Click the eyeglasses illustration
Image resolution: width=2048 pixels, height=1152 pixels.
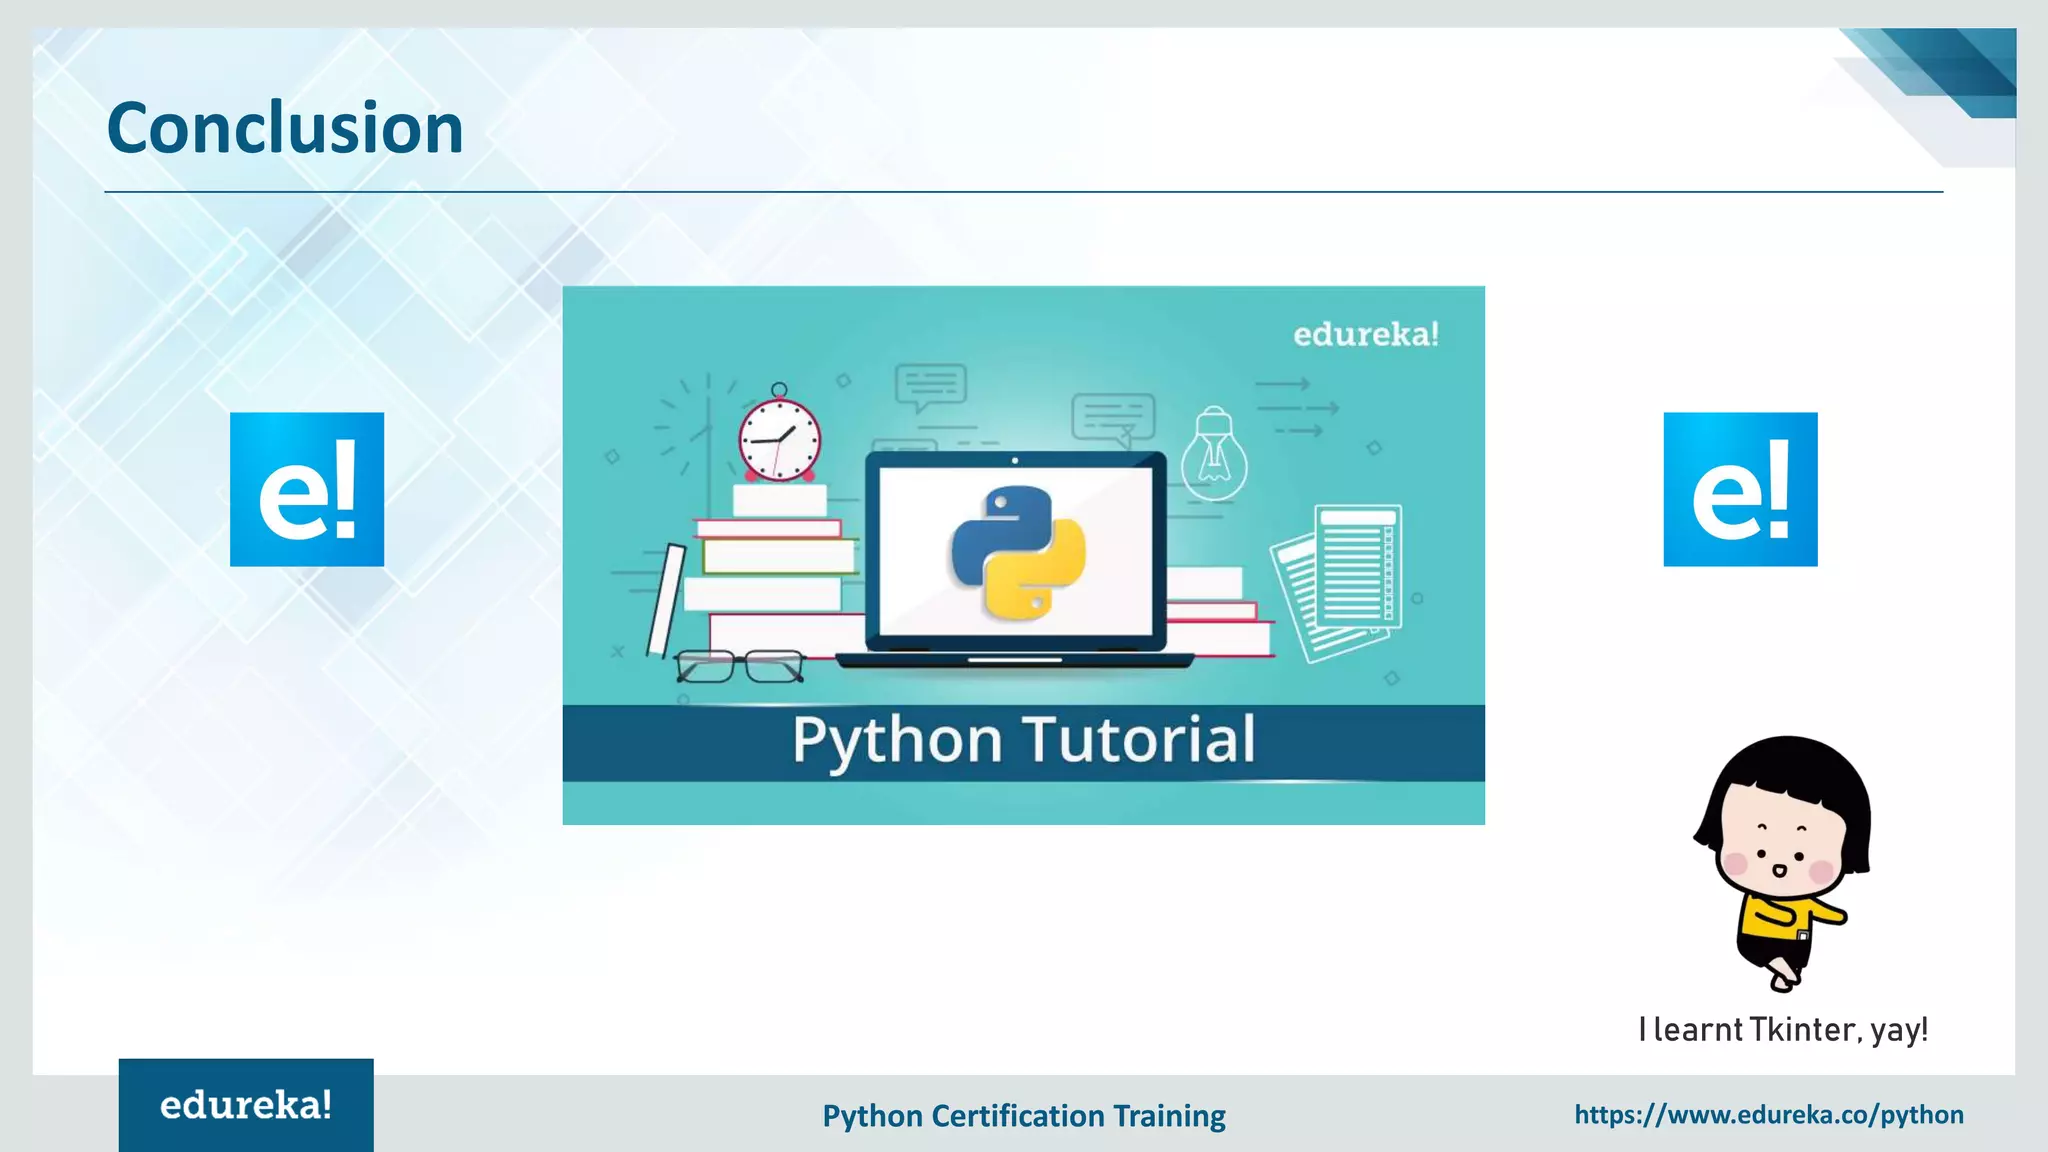click(x=740, y=666)
